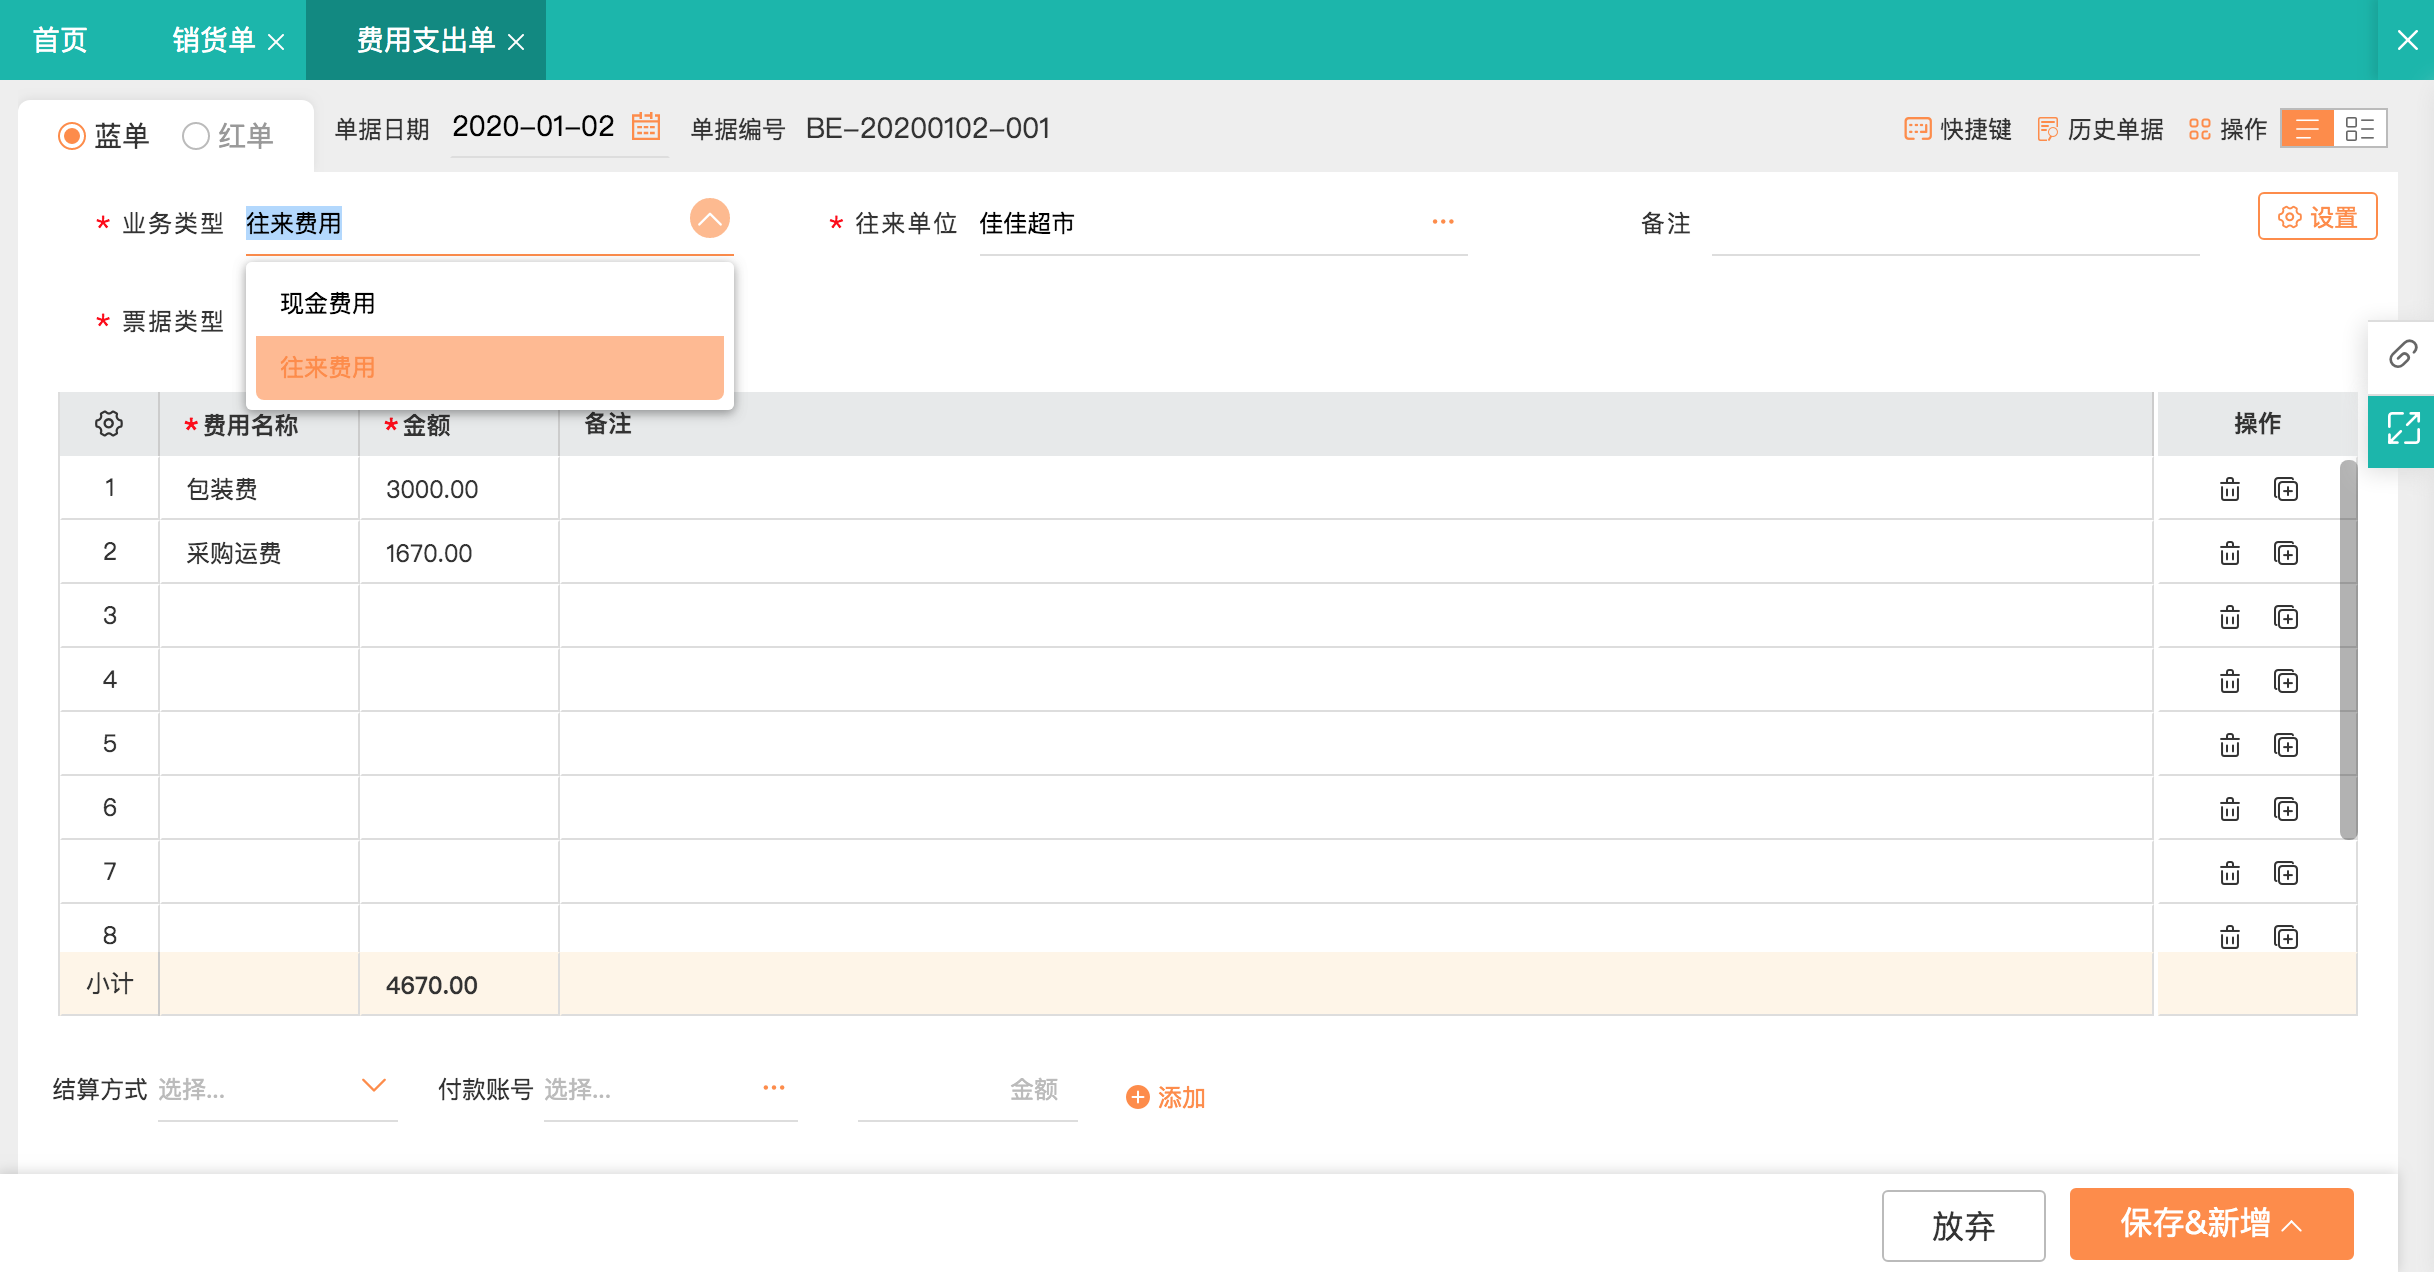
Task: Click 单据日期 date input field
Action: tap(534, 130)
